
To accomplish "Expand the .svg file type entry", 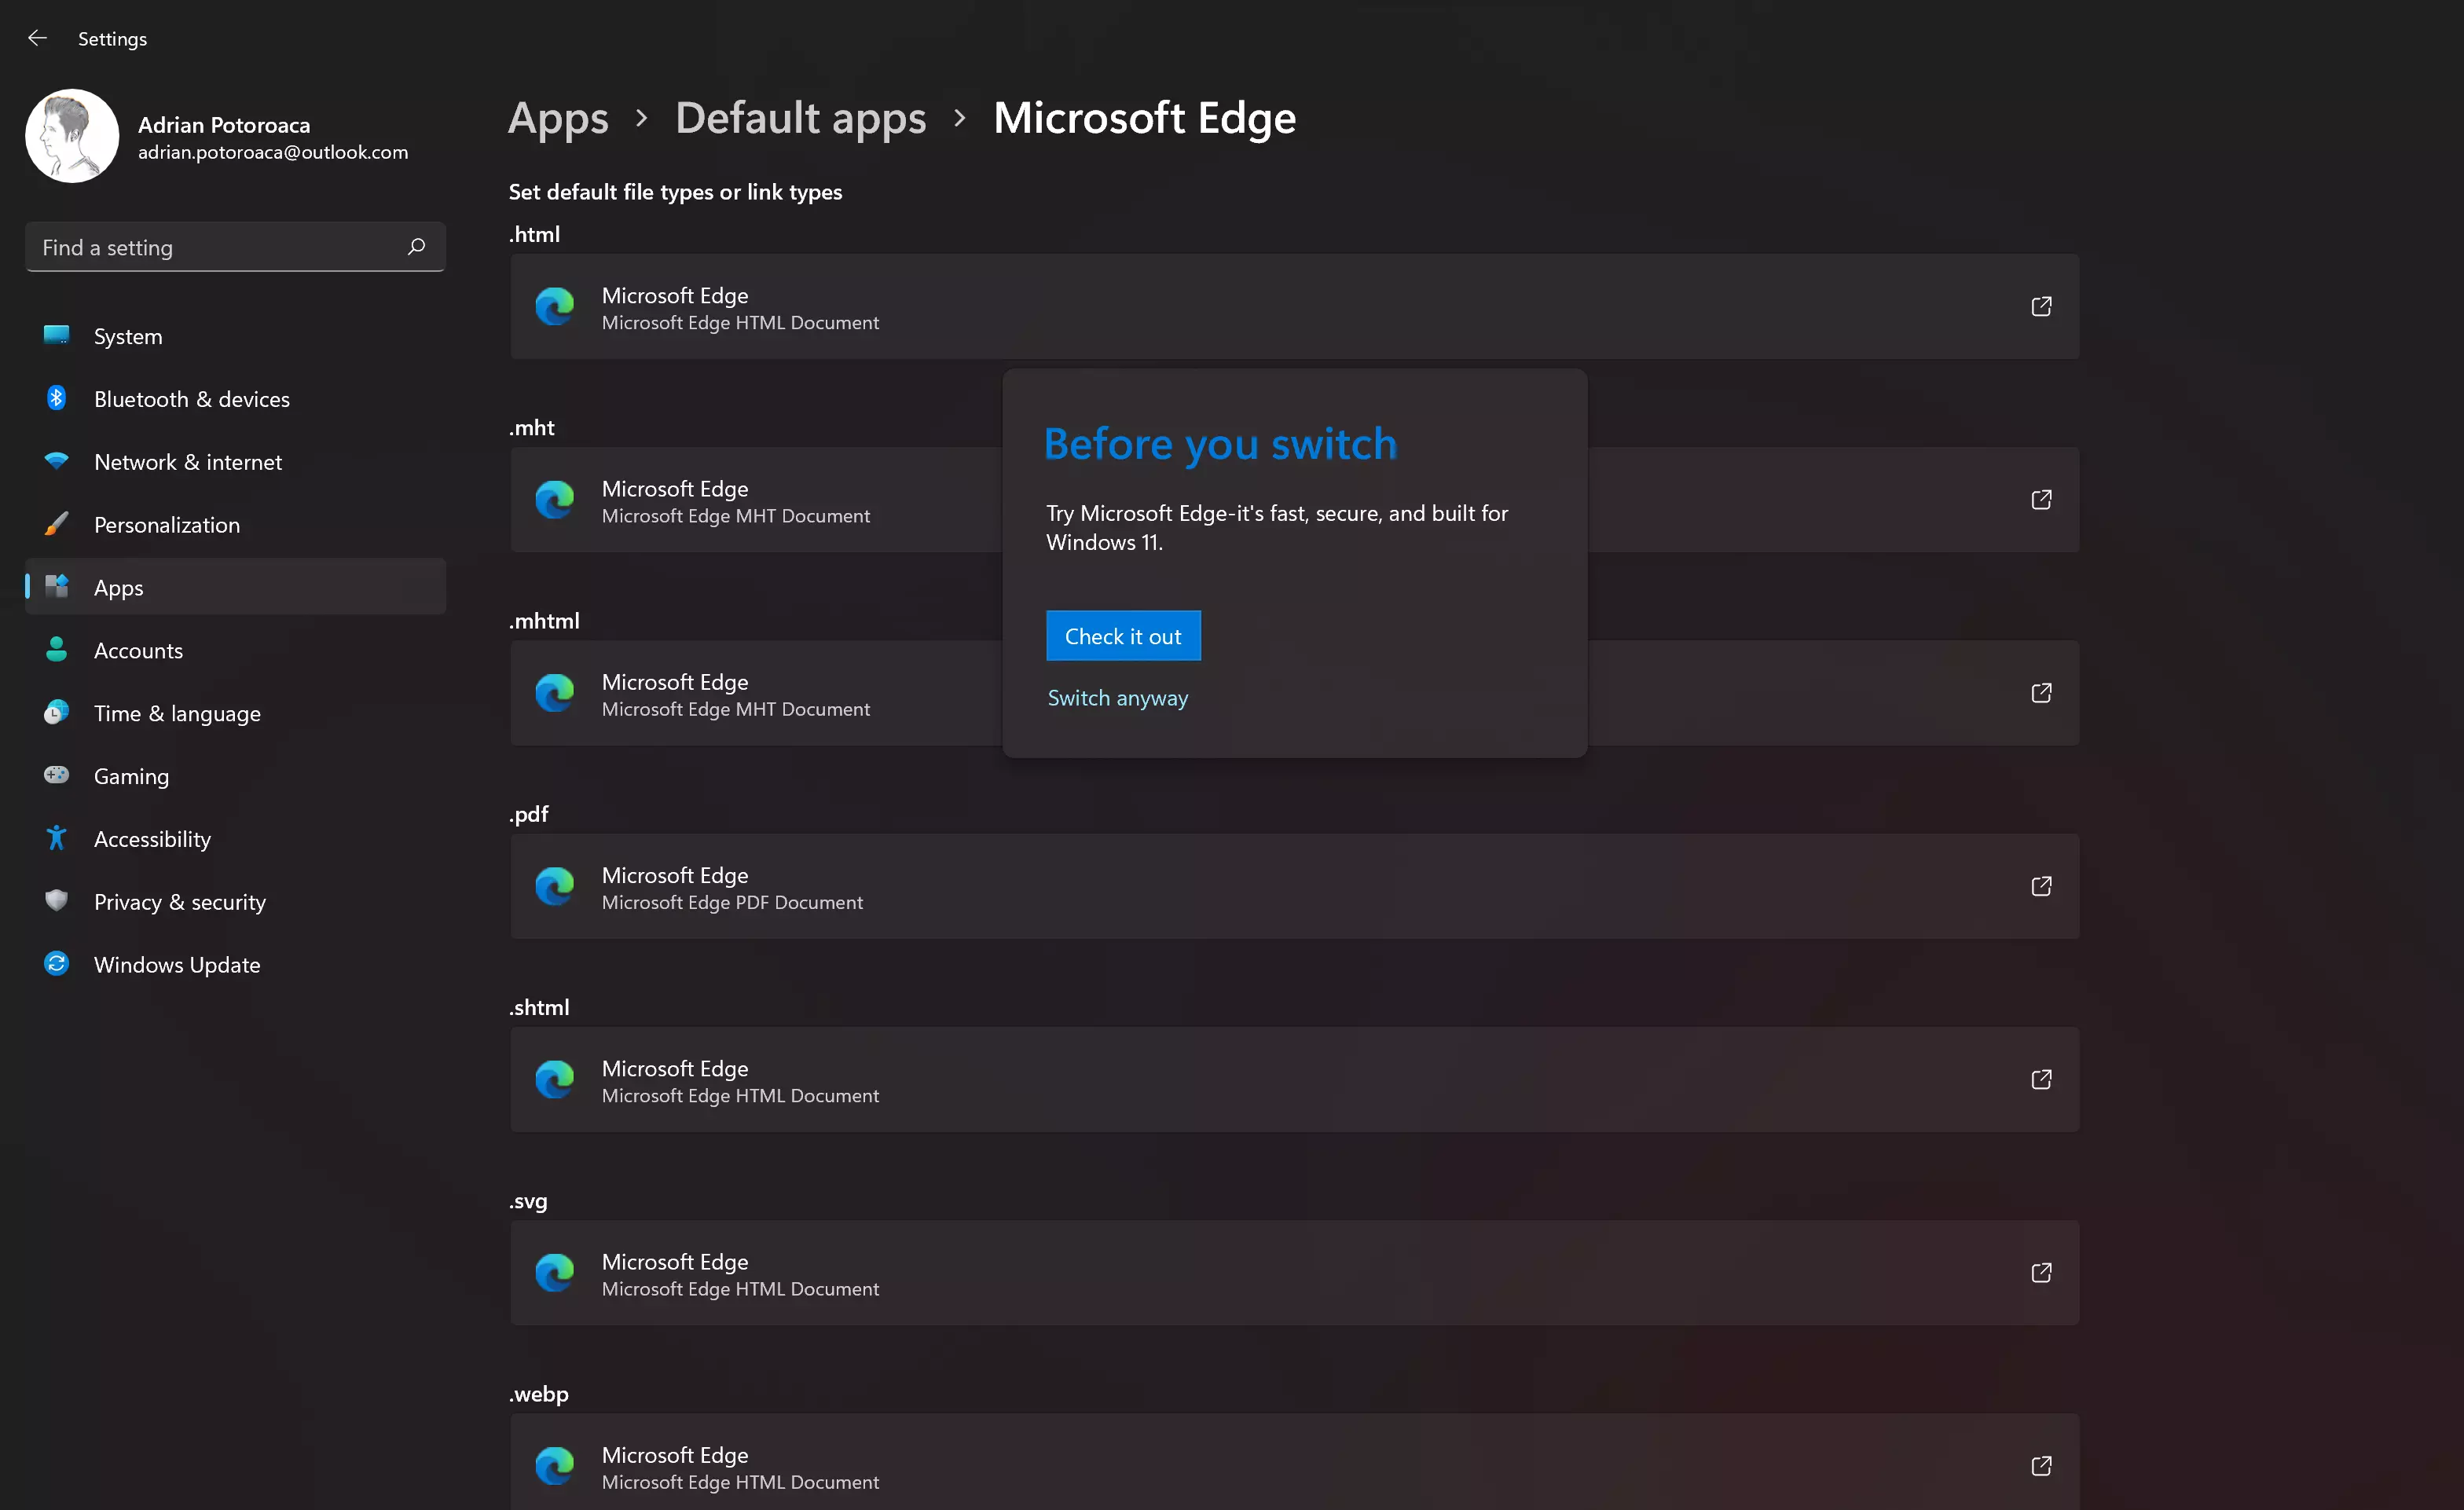I will coord(2041,1273).
